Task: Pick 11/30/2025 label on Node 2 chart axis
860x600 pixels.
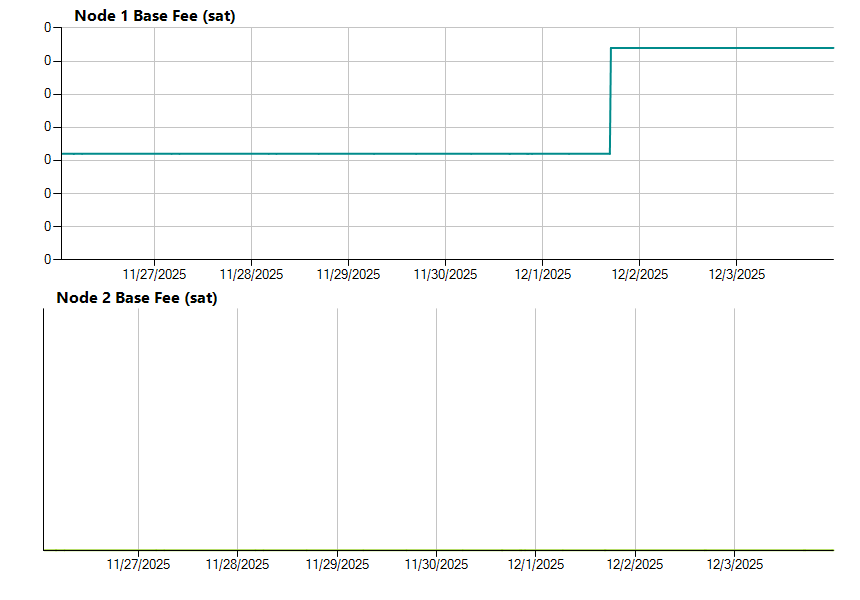Action: tap(436, 564)
